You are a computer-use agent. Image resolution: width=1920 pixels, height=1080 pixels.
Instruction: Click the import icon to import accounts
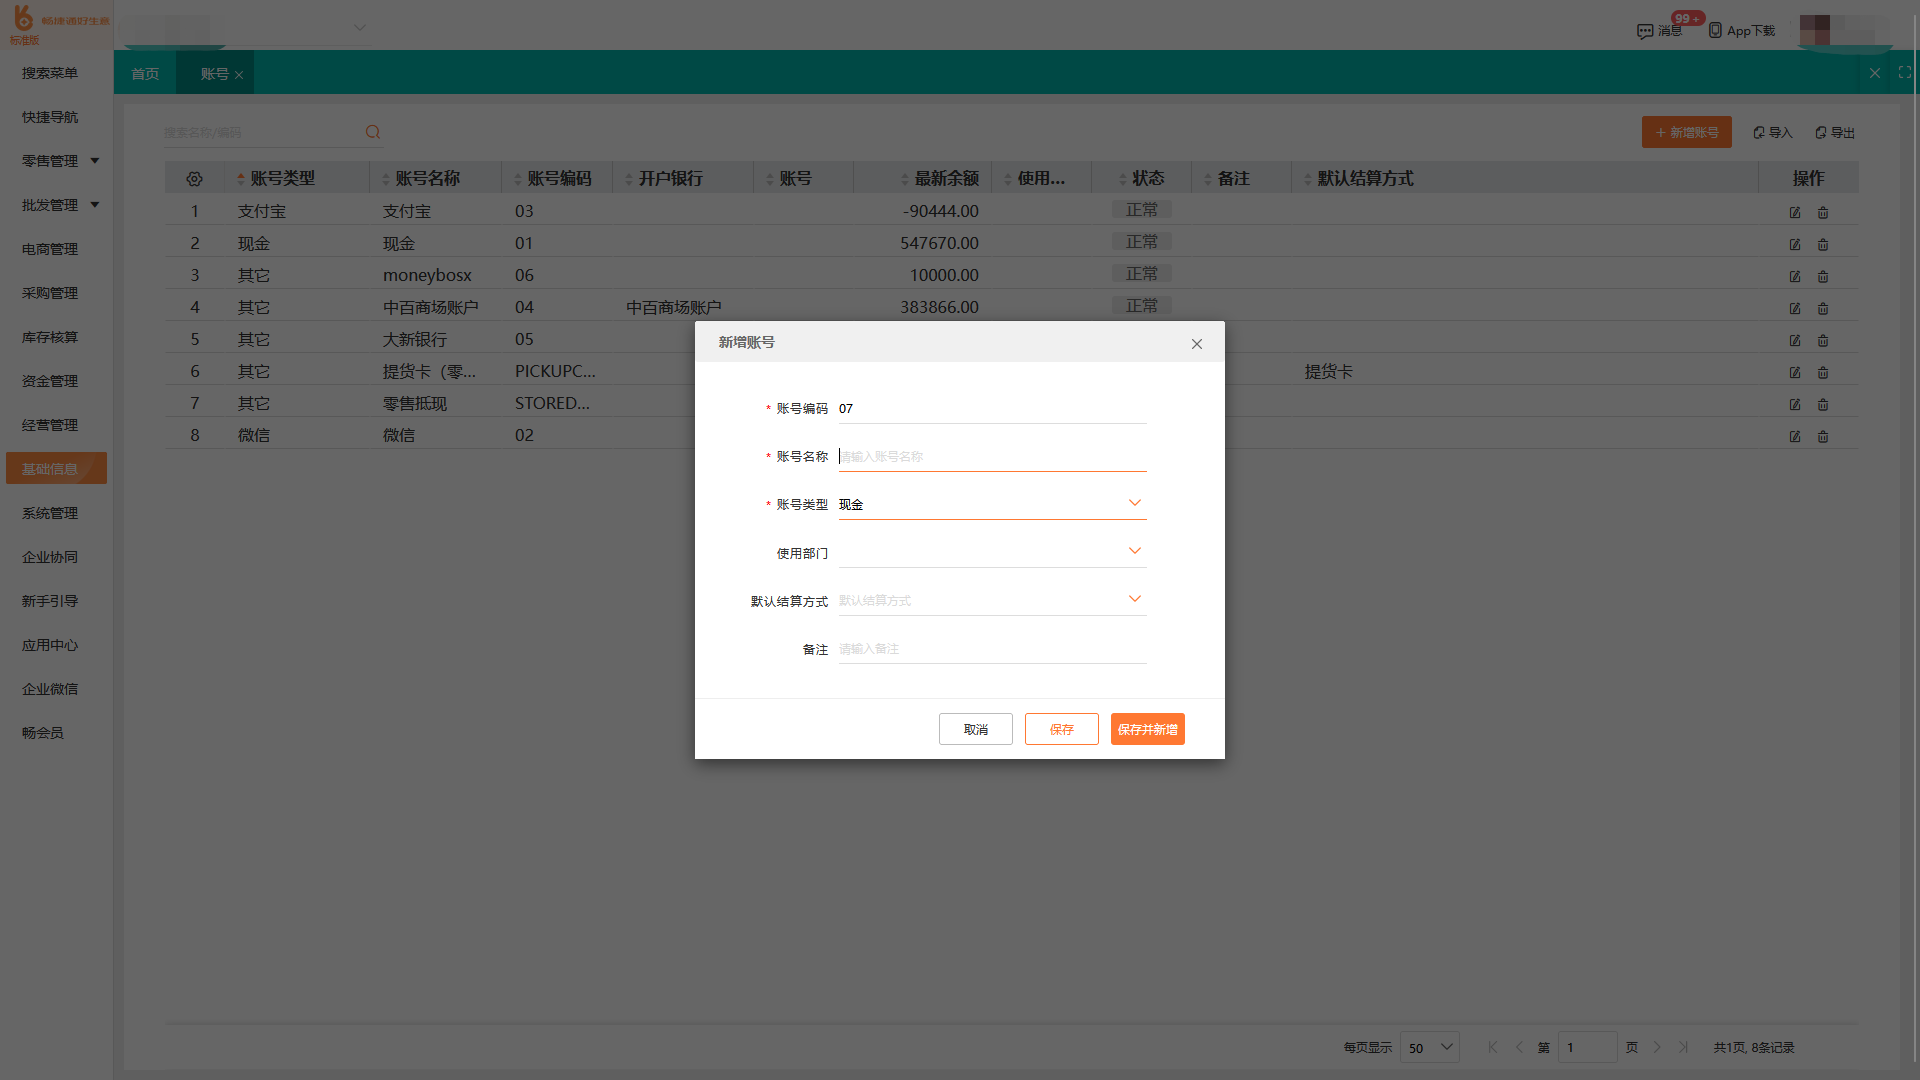tap(1772, 132)
